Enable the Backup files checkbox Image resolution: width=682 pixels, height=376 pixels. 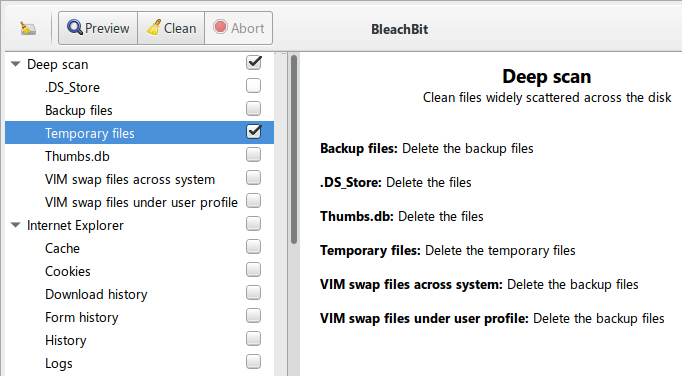[x=254, y=108]
